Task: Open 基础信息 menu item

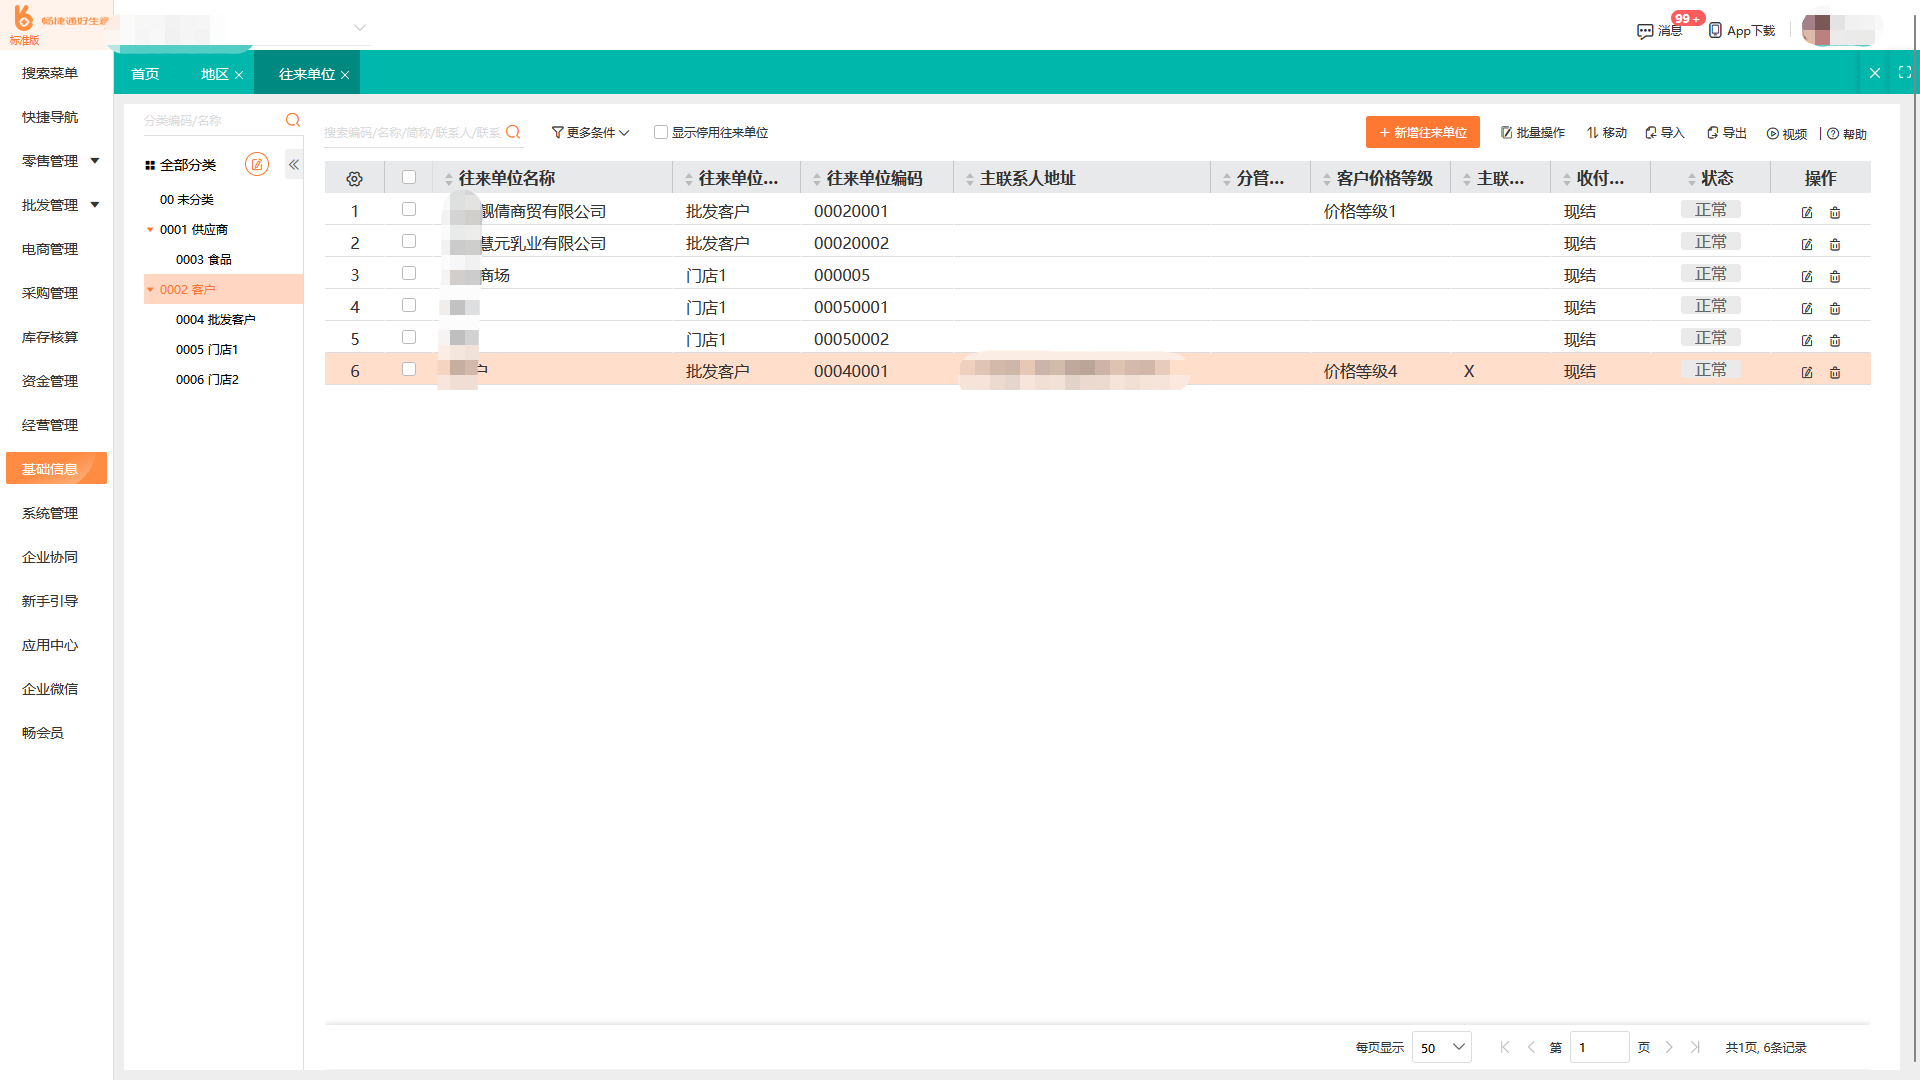Action: pos(53,468)
